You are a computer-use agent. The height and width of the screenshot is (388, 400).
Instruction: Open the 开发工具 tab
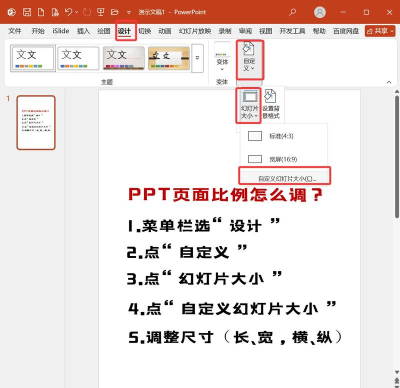(292, 31)
